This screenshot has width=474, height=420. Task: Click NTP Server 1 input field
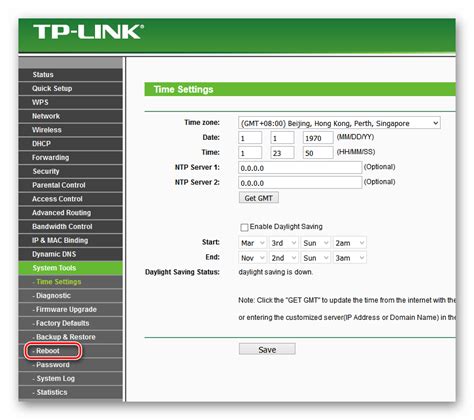(x=300, y=168)
